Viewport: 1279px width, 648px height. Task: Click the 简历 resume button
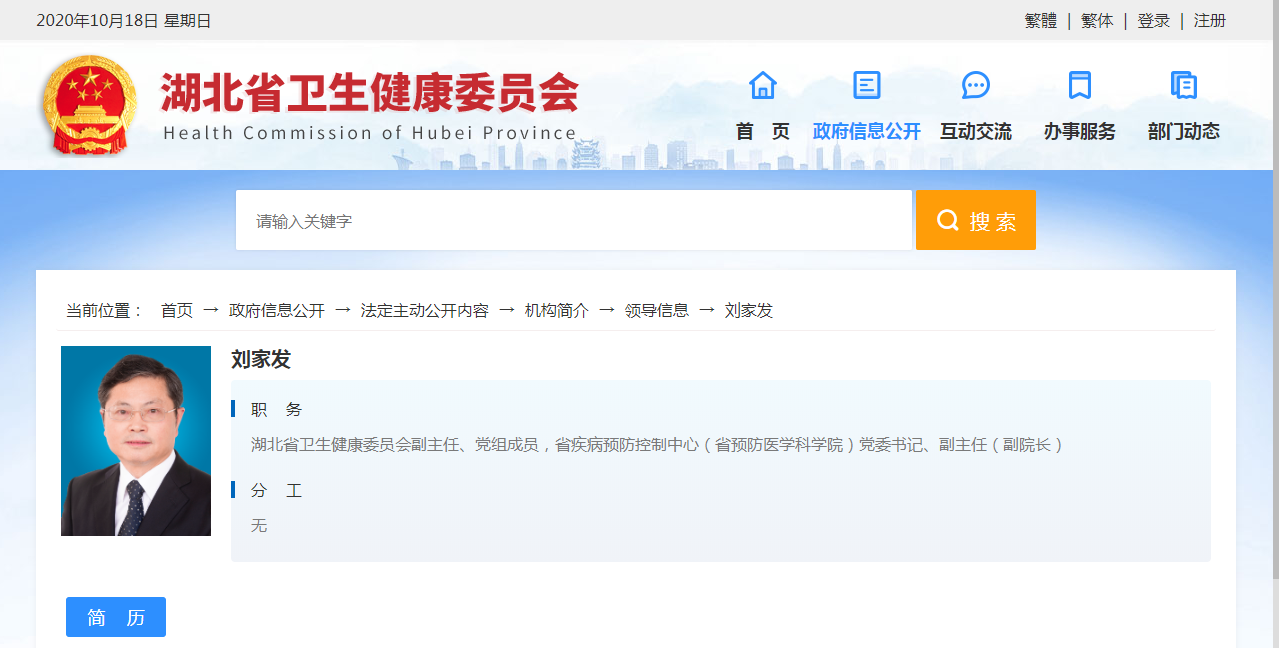[115, 617]
